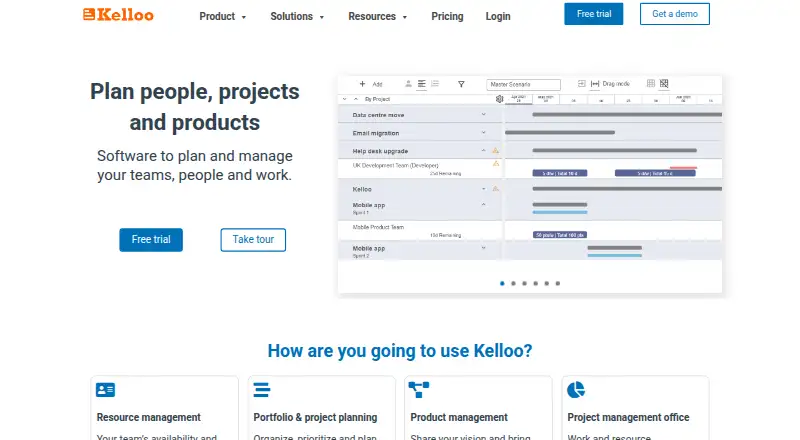Click the person view icon in planner toolbar
This screenshot has height=440, width=800.
(408, 84)
